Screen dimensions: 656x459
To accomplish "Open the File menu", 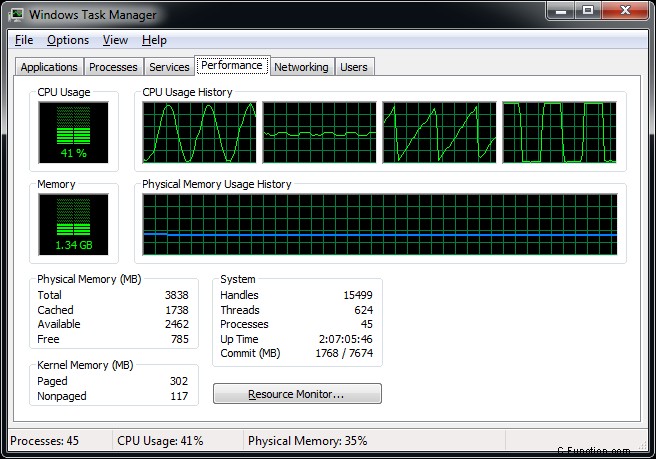I will pyautogui.click(x=24, y=40).
